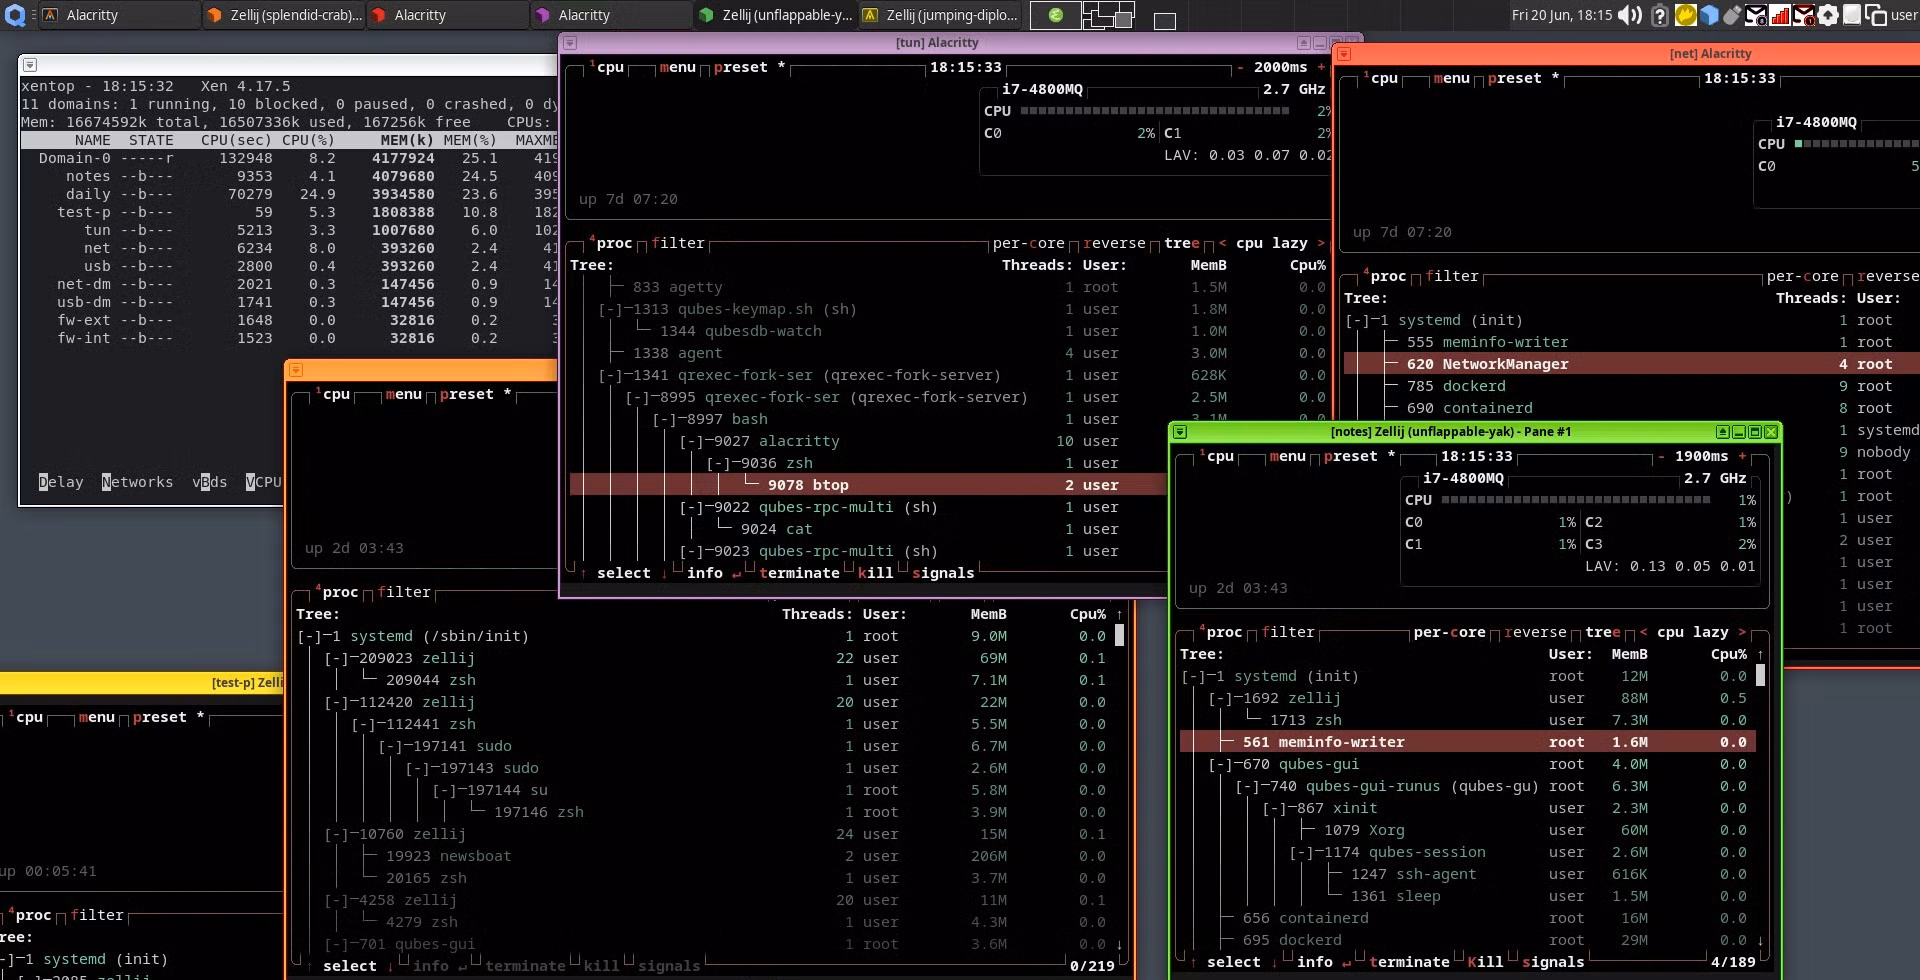
Task: Switch to Zellij (splendid-crab) taskbar item
Action: tap(283, 15)
